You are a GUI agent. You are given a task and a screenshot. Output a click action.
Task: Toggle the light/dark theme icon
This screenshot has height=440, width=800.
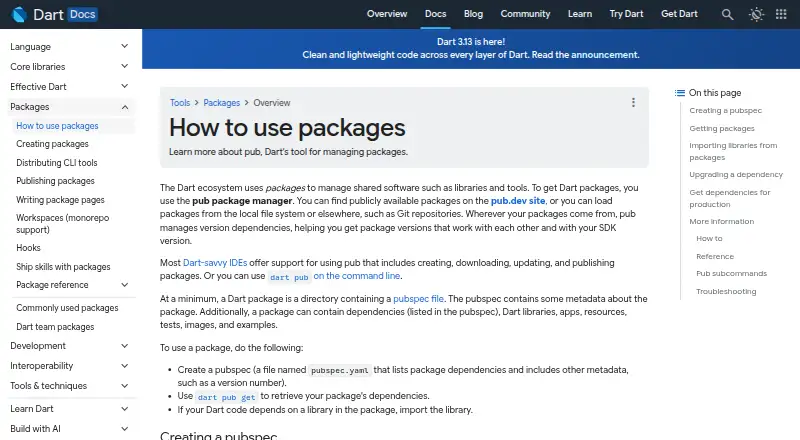click(756, 14)
